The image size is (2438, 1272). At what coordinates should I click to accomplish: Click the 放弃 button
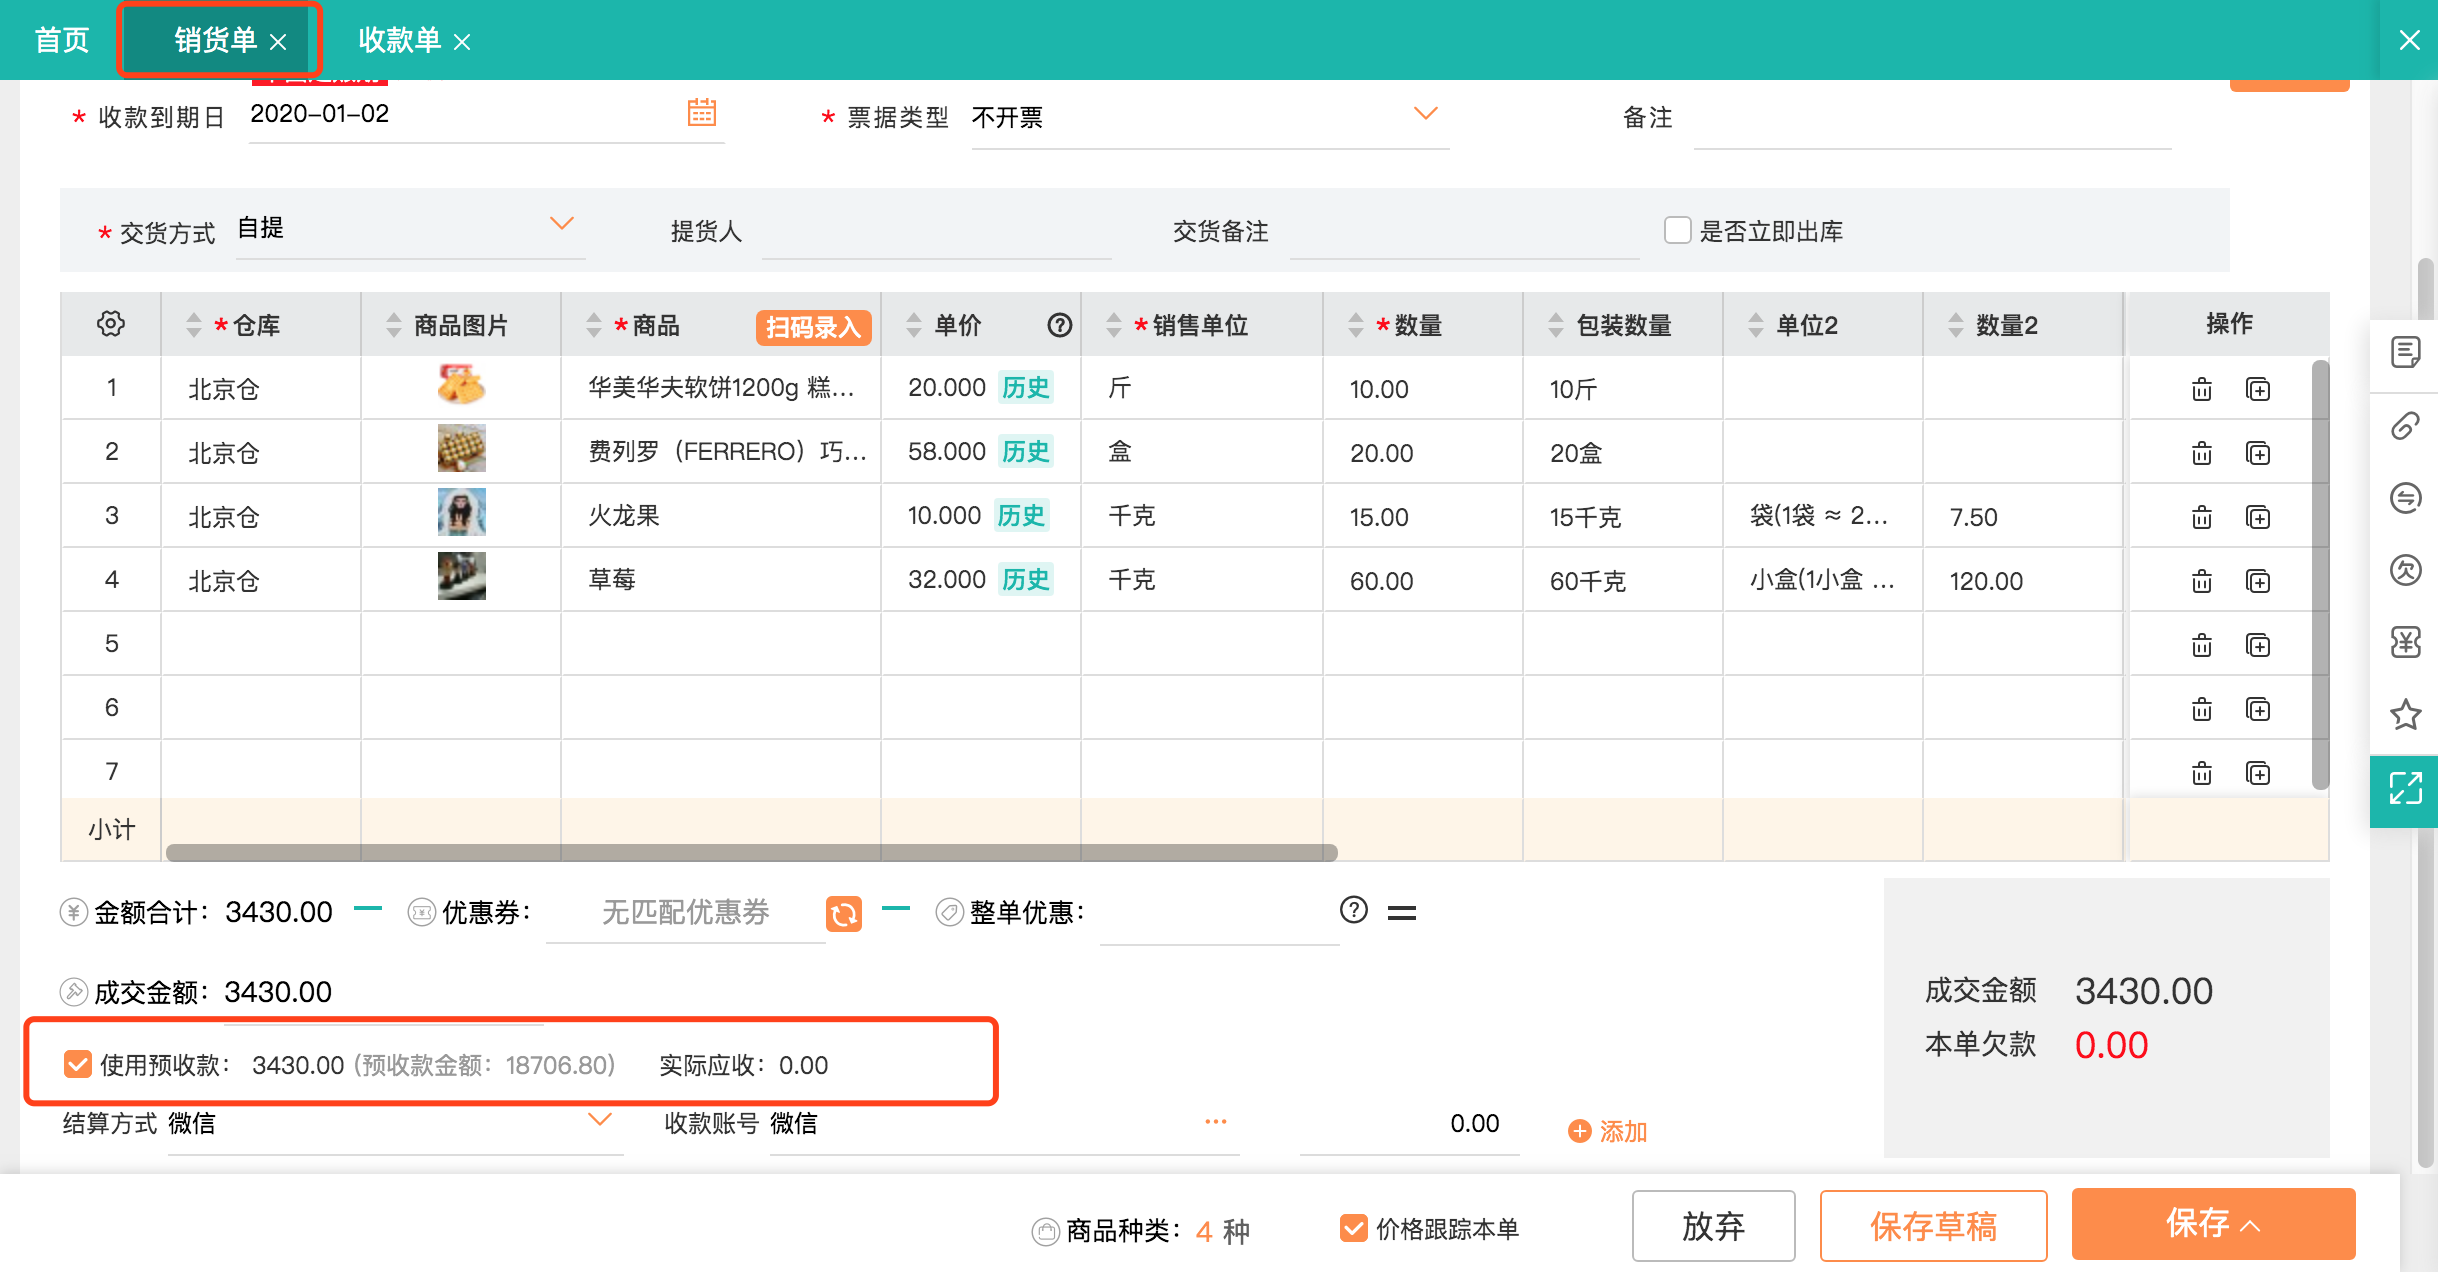(1712, 1224)
